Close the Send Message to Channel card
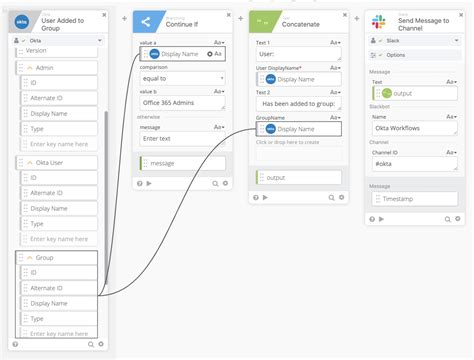Image resolution: width=474 pixels, height=360 pixels. point(461,15)
